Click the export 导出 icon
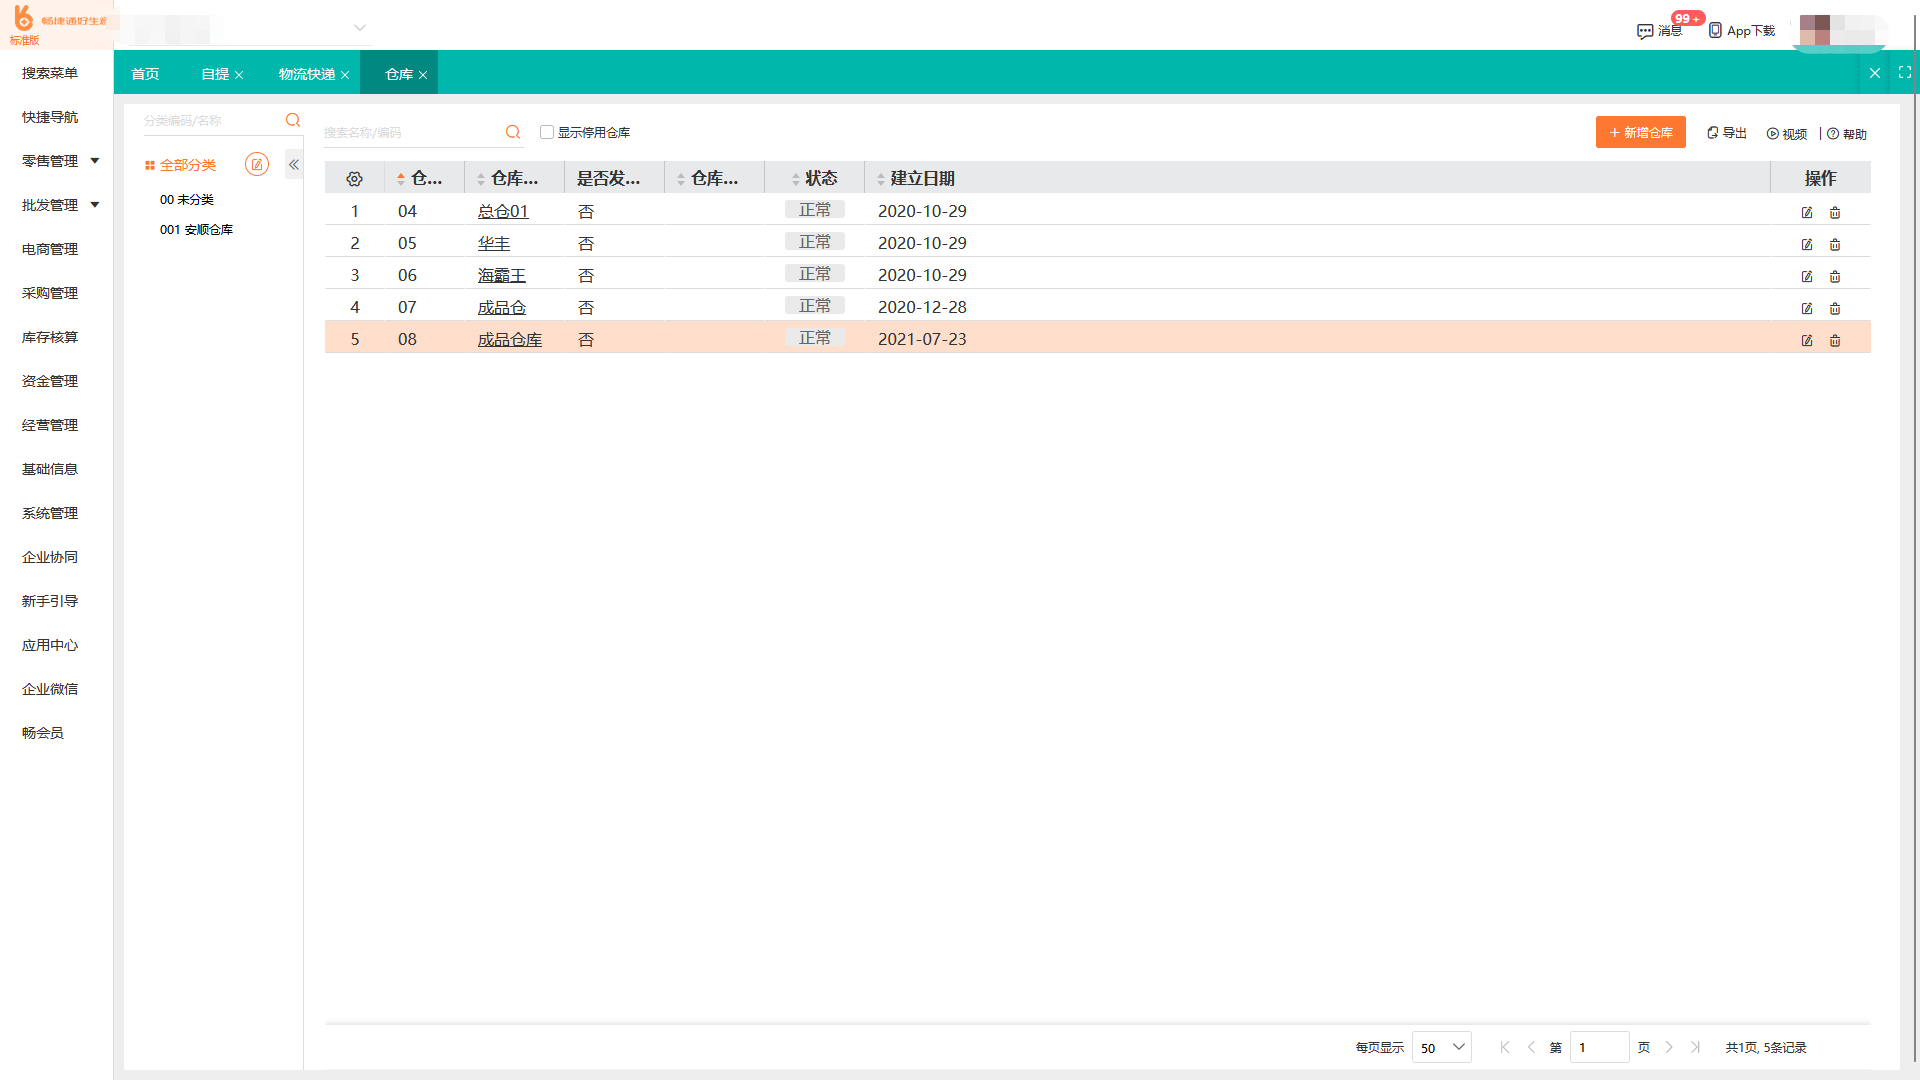 click(x=1725, y=129)
